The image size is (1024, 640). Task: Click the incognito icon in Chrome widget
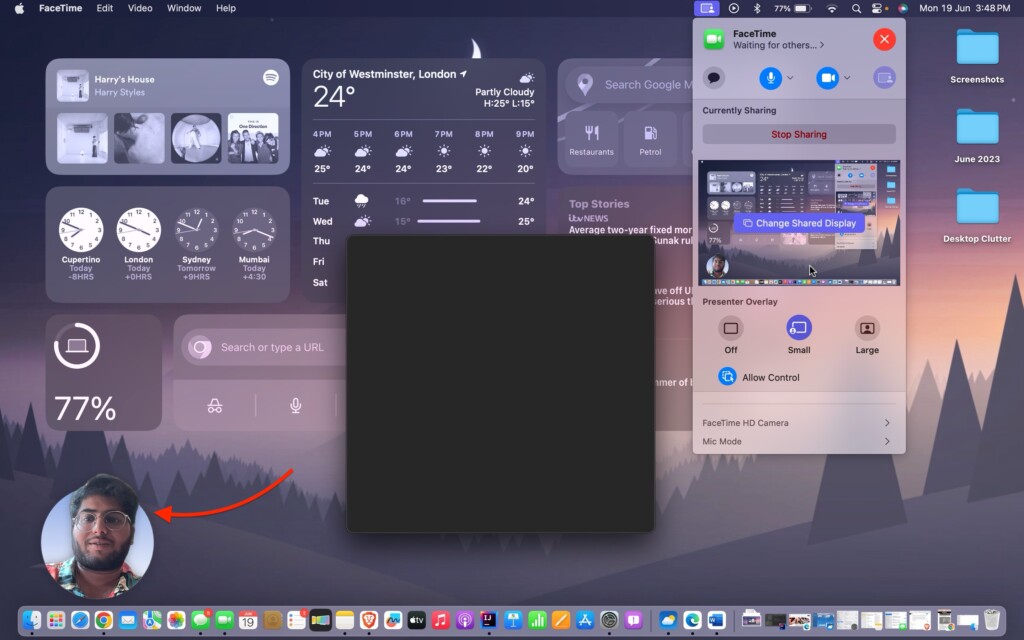(215, 406)
